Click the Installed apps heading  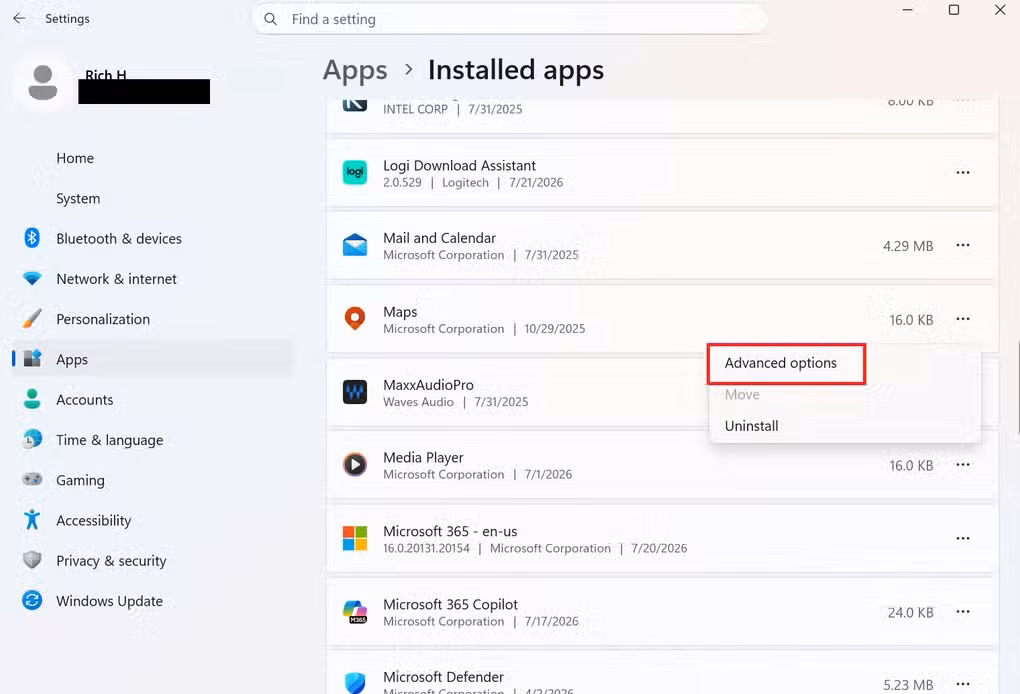point(516,70)
